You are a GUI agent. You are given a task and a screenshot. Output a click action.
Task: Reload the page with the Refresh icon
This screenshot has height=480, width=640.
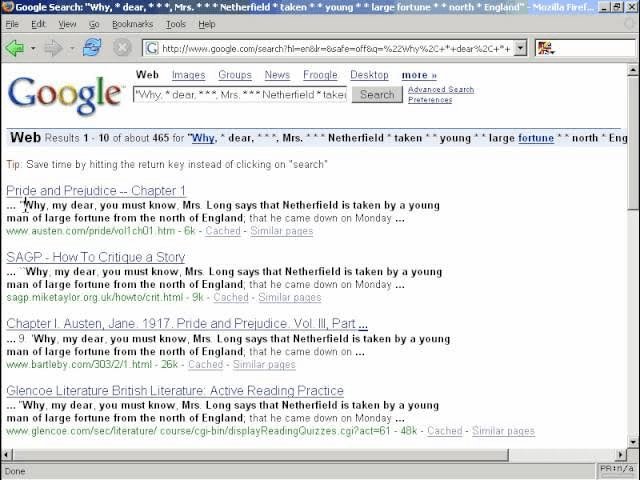click(x=92, y=48)
